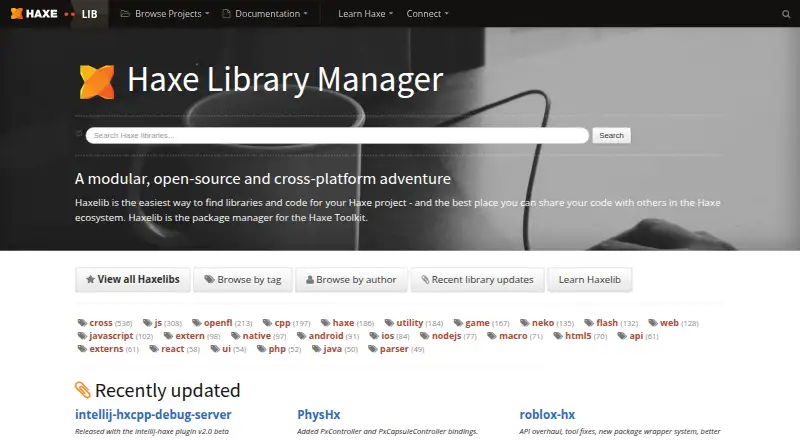Select the ui tag link
Viewport: 800px width, 440px height.
click(227, 349)
